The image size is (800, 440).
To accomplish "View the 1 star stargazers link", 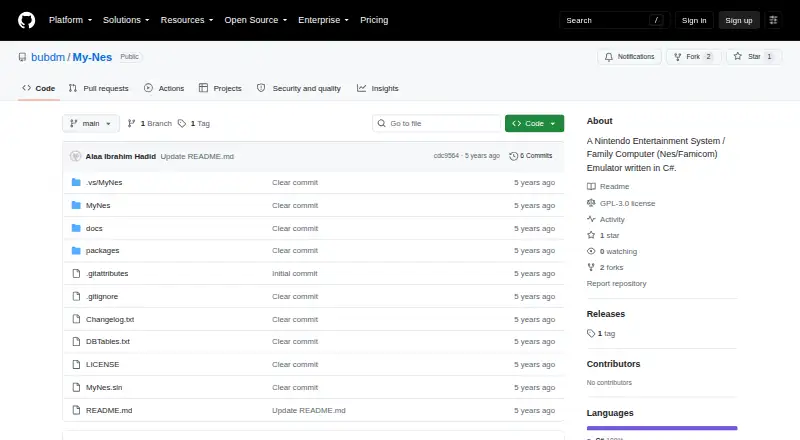I will (603, 235).
